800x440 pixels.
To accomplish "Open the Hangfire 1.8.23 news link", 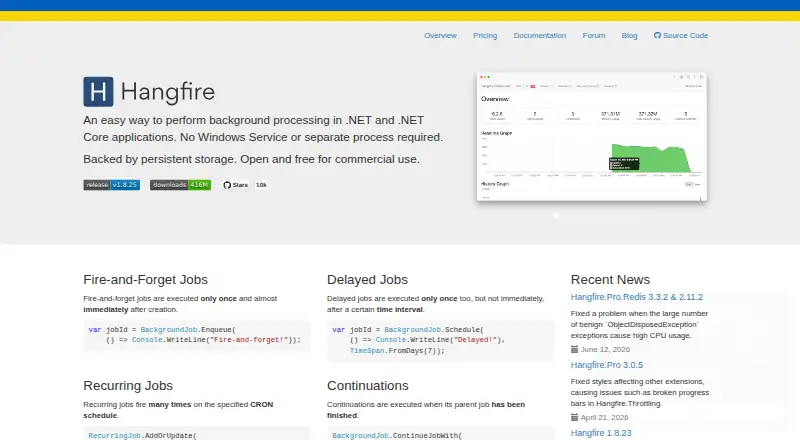I will [601, 433].
